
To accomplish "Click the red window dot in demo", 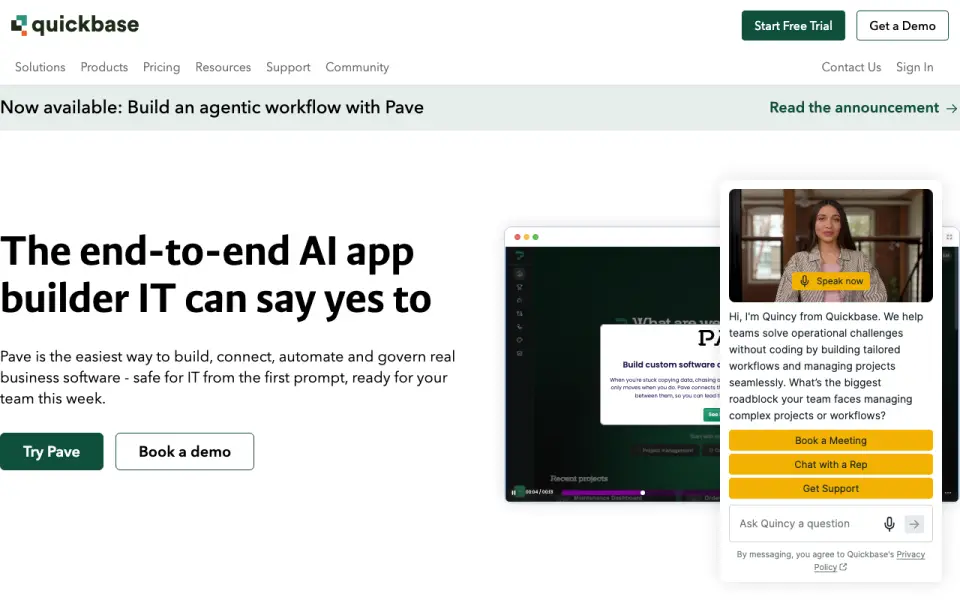I will (517, 237).
